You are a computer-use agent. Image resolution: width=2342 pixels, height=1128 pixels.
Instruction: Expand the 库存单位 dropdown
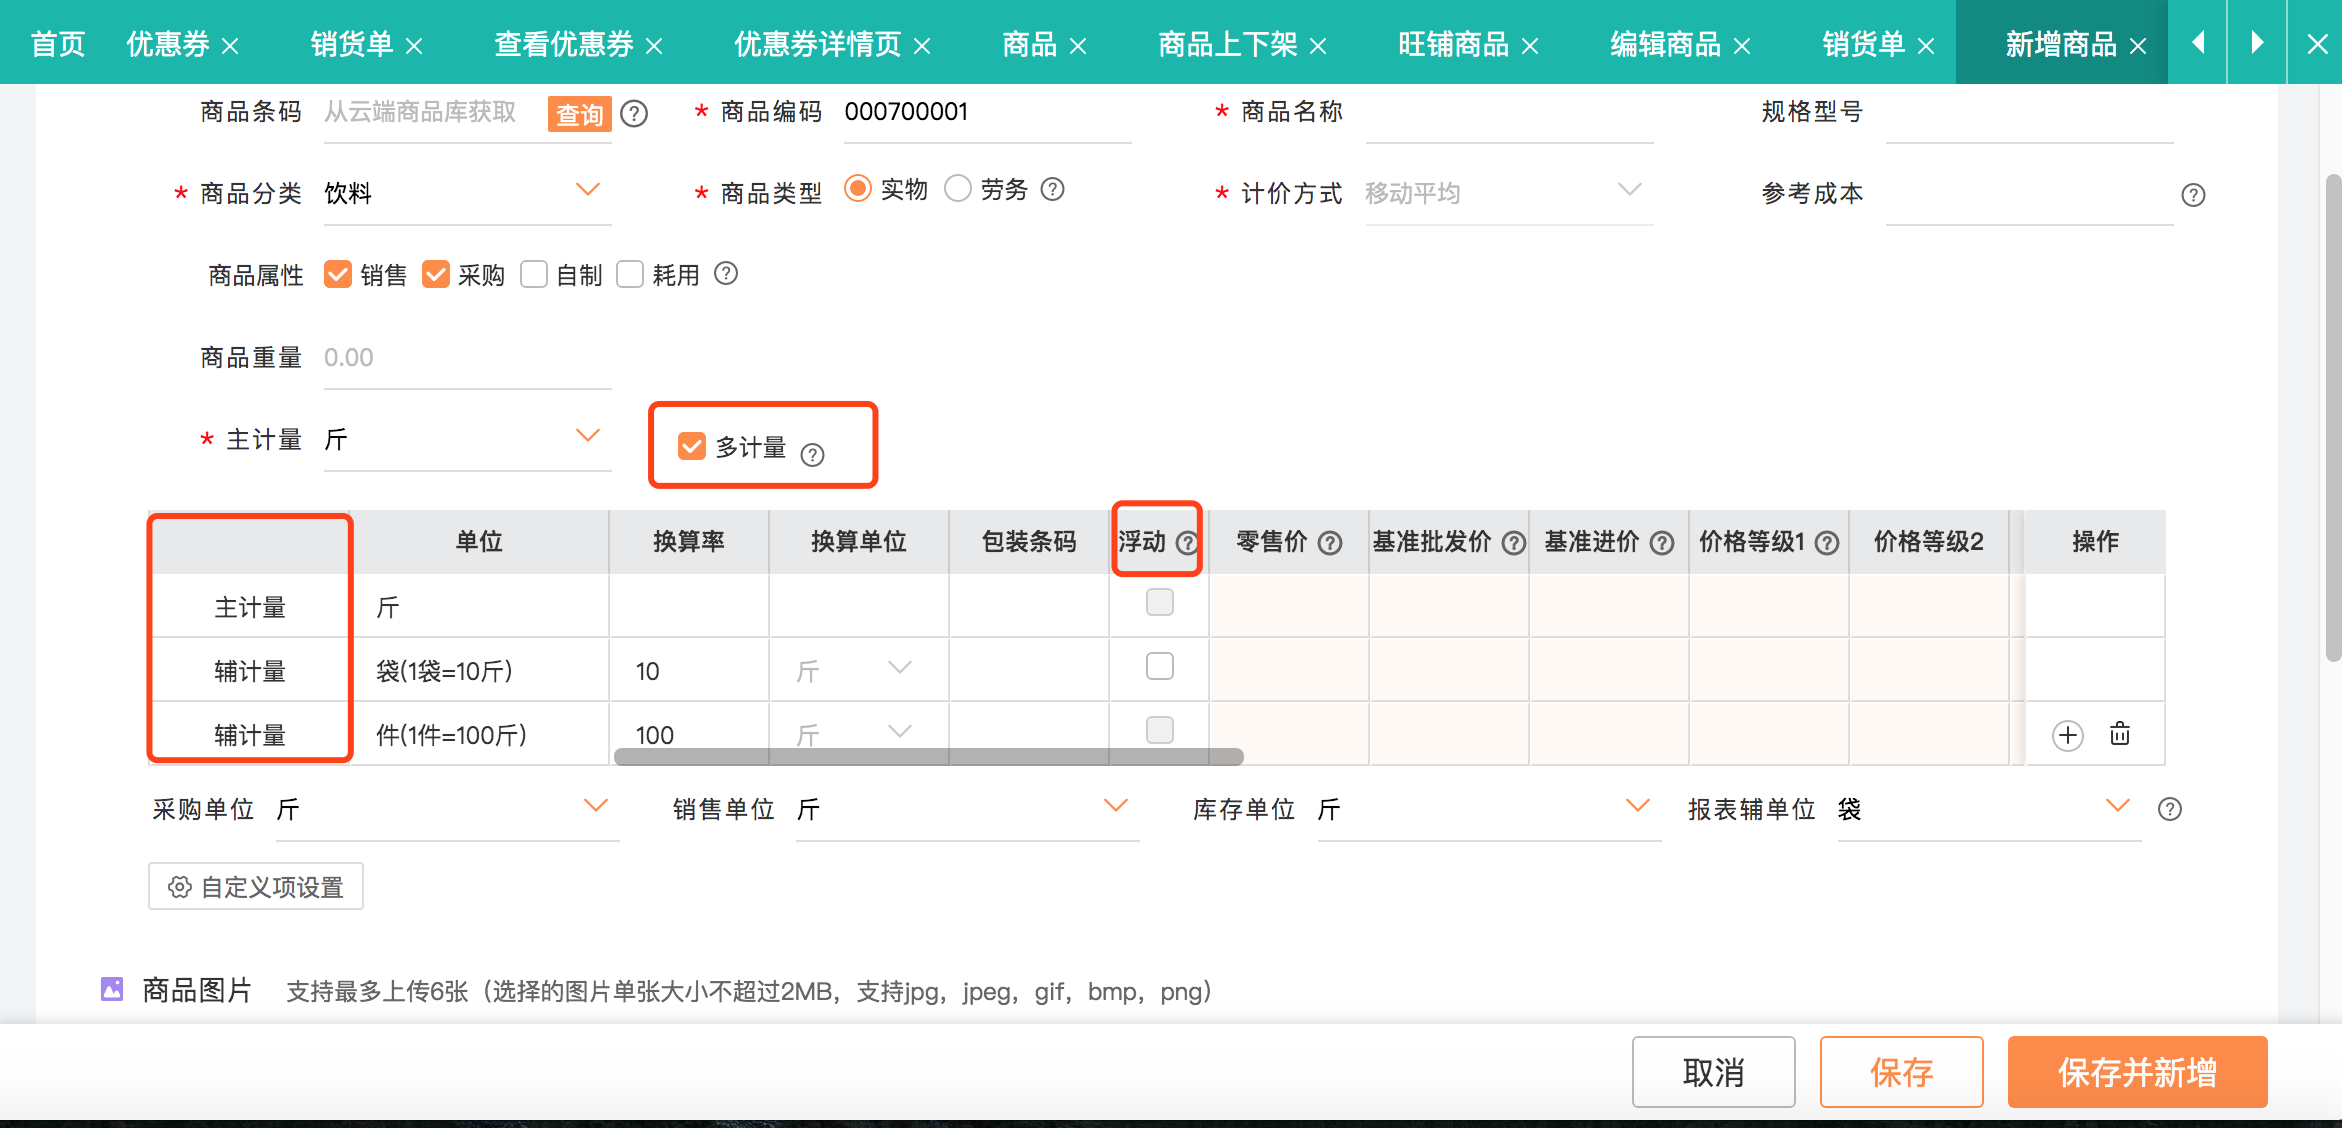1628,810
